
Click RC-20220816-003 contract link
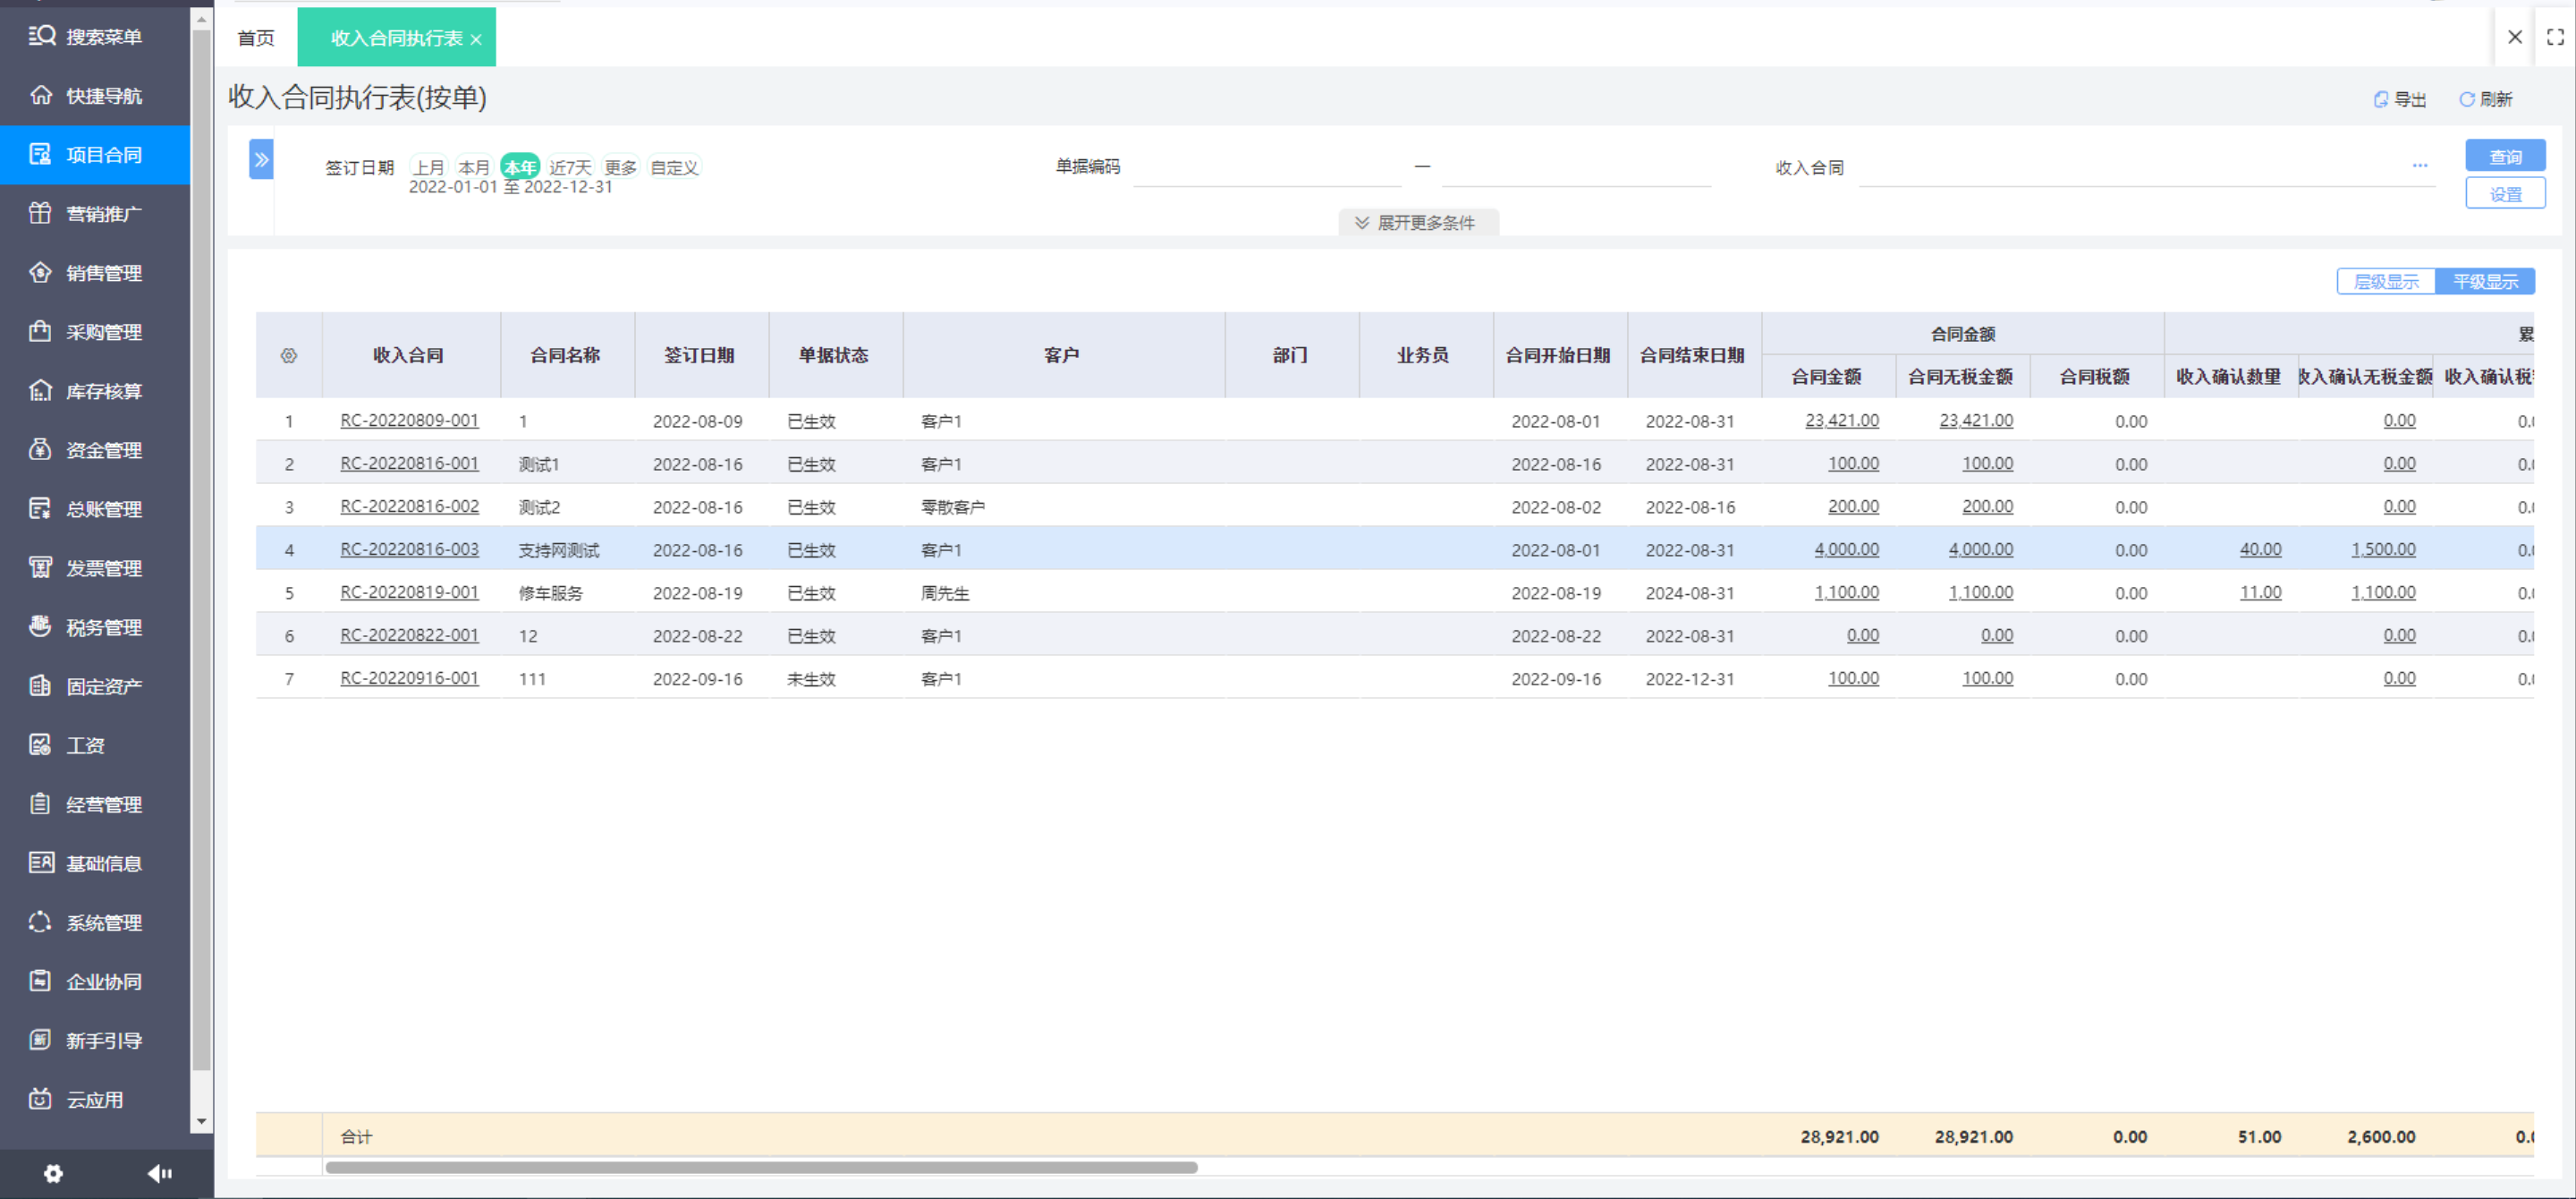(409, 548)
